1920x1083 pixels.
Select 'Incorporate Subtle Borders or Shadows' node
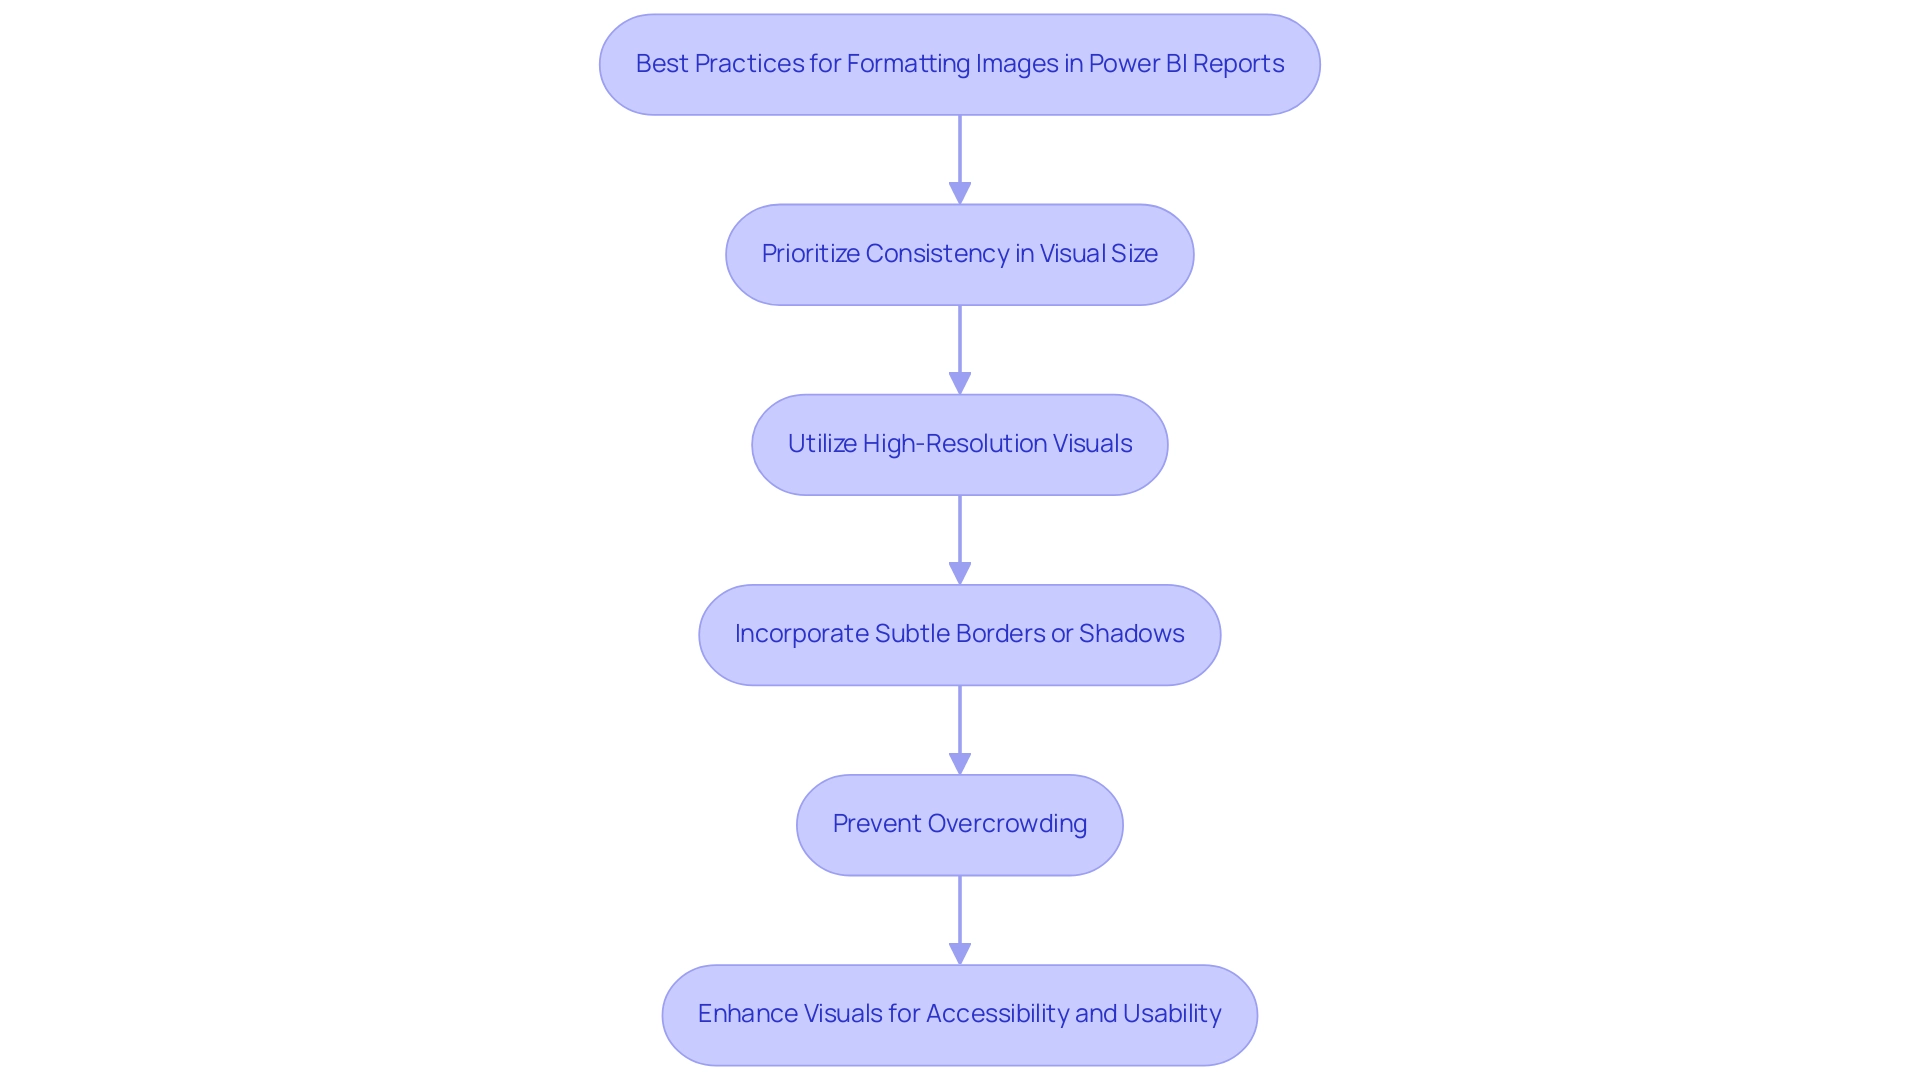click(960, 633)
